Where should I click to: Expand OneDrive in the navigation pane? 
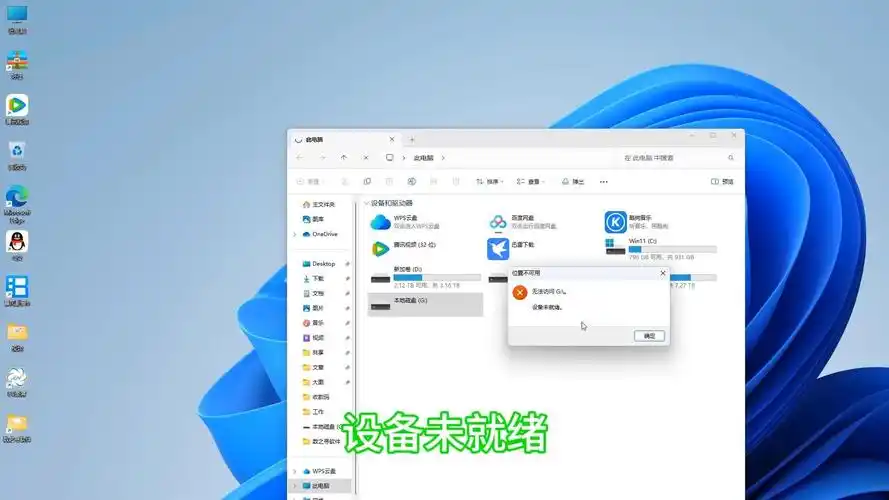[294, 234]
